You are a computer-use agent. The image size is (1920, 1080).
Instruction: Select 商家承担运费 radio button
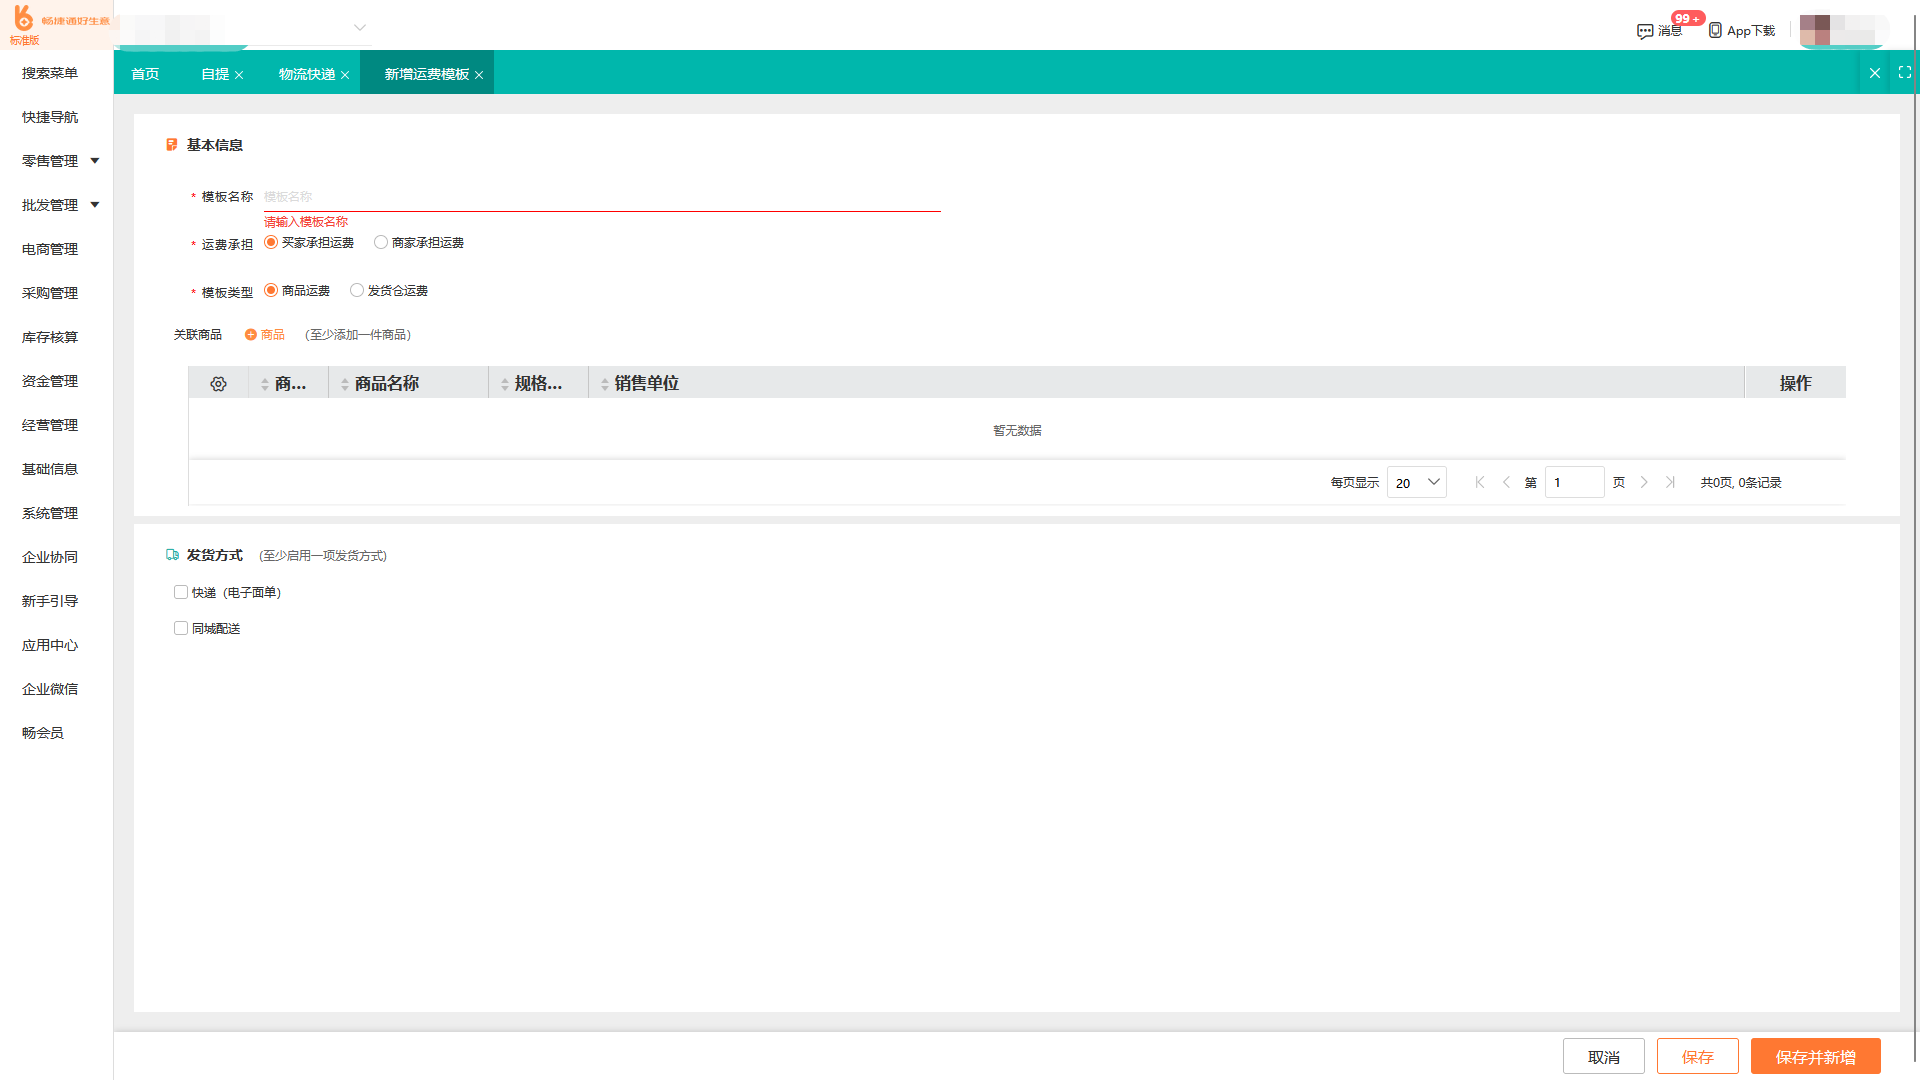tap(381, 241)
